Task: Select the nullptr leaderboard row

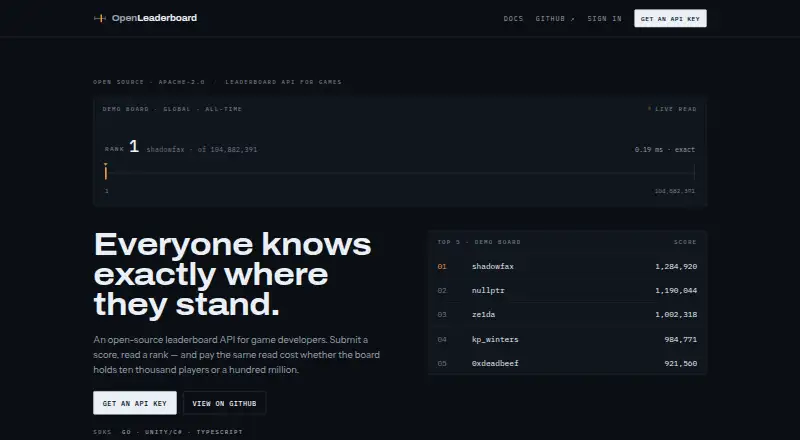Action: 567,290
